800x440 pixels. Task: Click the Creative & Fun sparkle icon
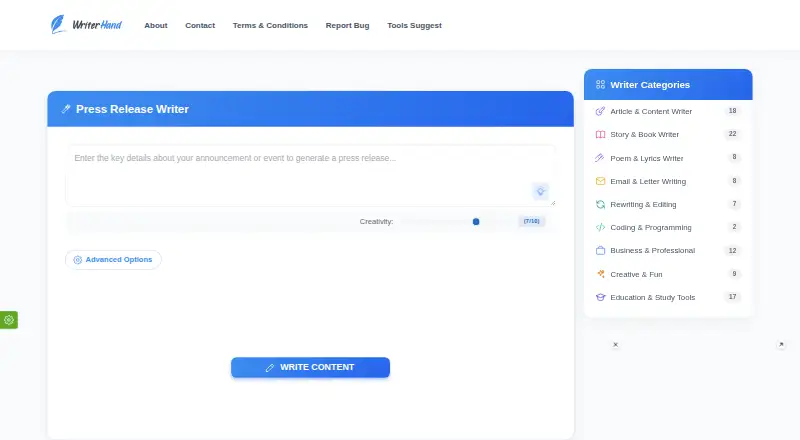coord(601,274)
